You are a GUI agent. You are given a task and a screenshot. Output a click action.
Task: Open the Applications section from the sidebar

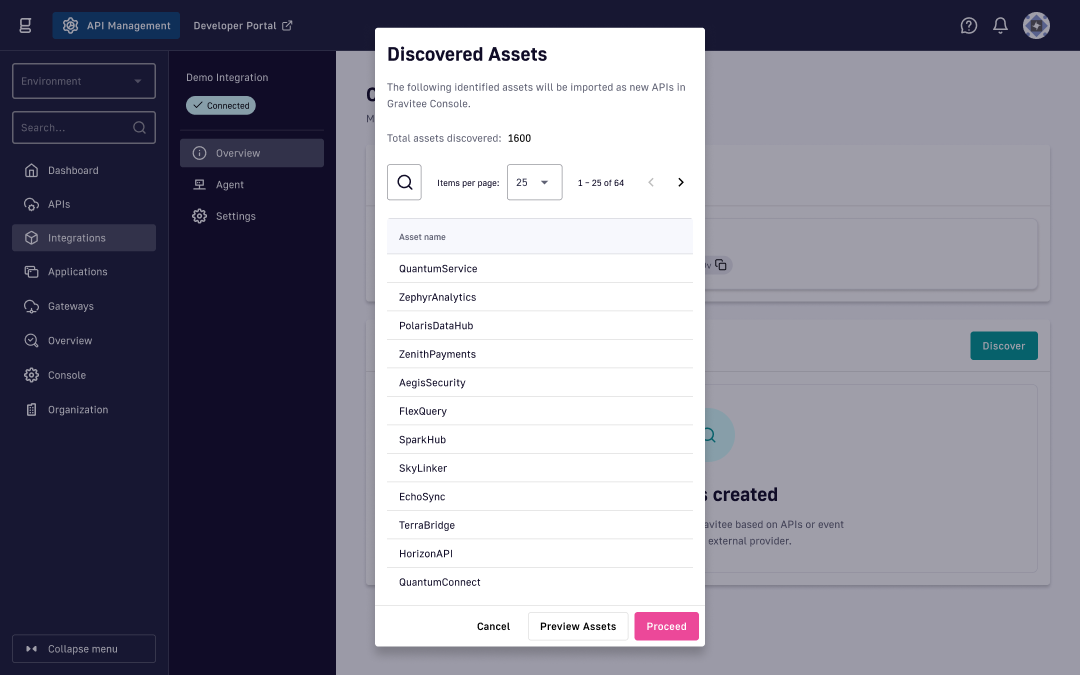(x=77, y=271)
